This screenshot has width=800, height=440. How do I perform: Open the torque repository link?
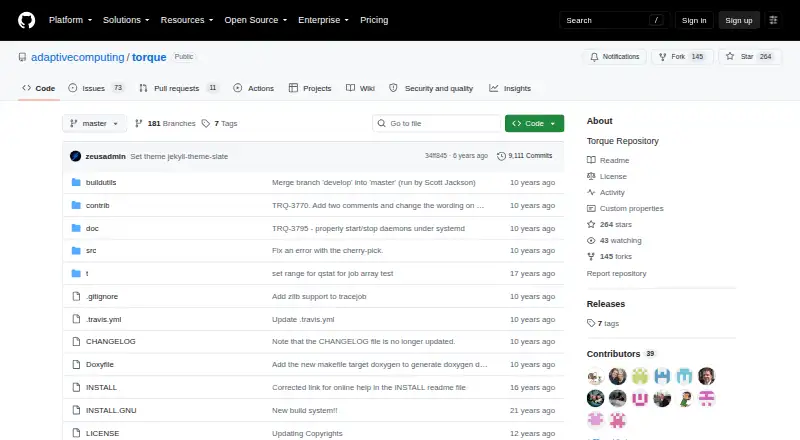149,57
